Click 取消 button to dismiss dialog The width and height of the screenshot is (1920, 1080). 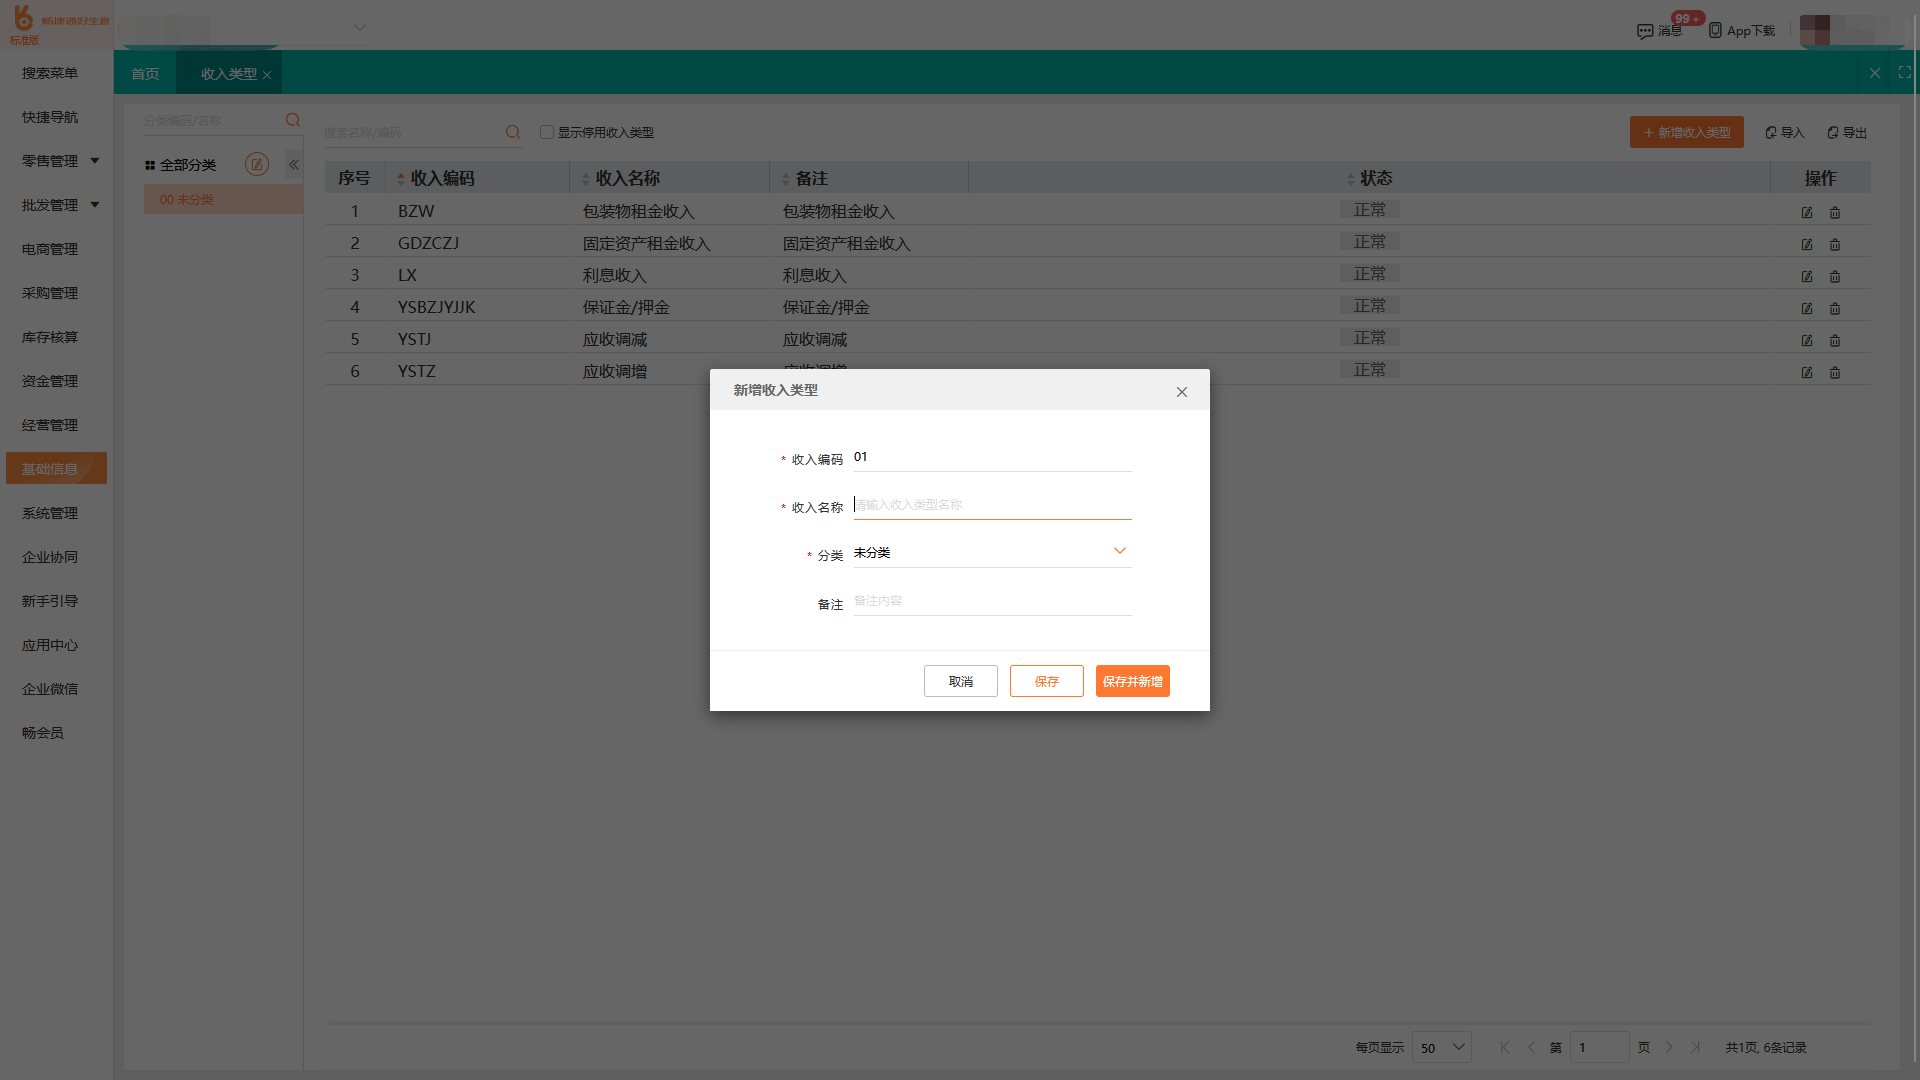[x=960, y=680]
